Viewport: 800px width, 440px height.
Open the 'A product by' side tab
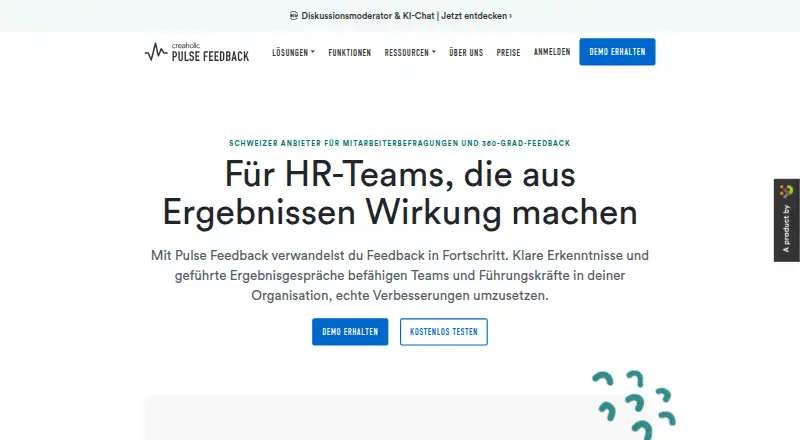[787, 220]
